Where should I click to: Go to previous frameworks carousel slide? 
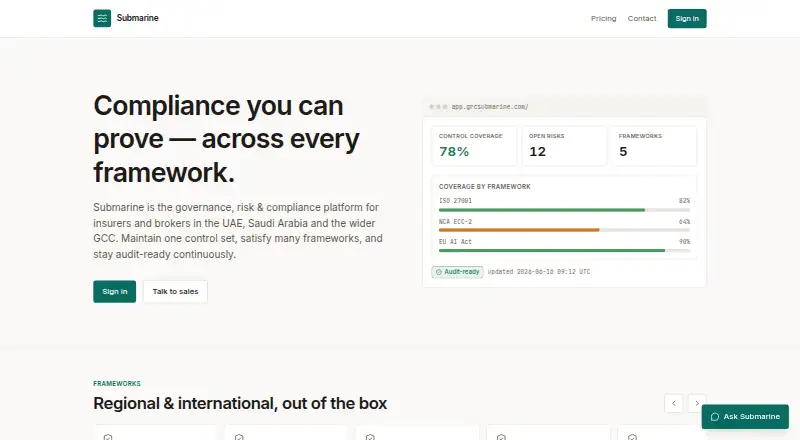point(673,403)
